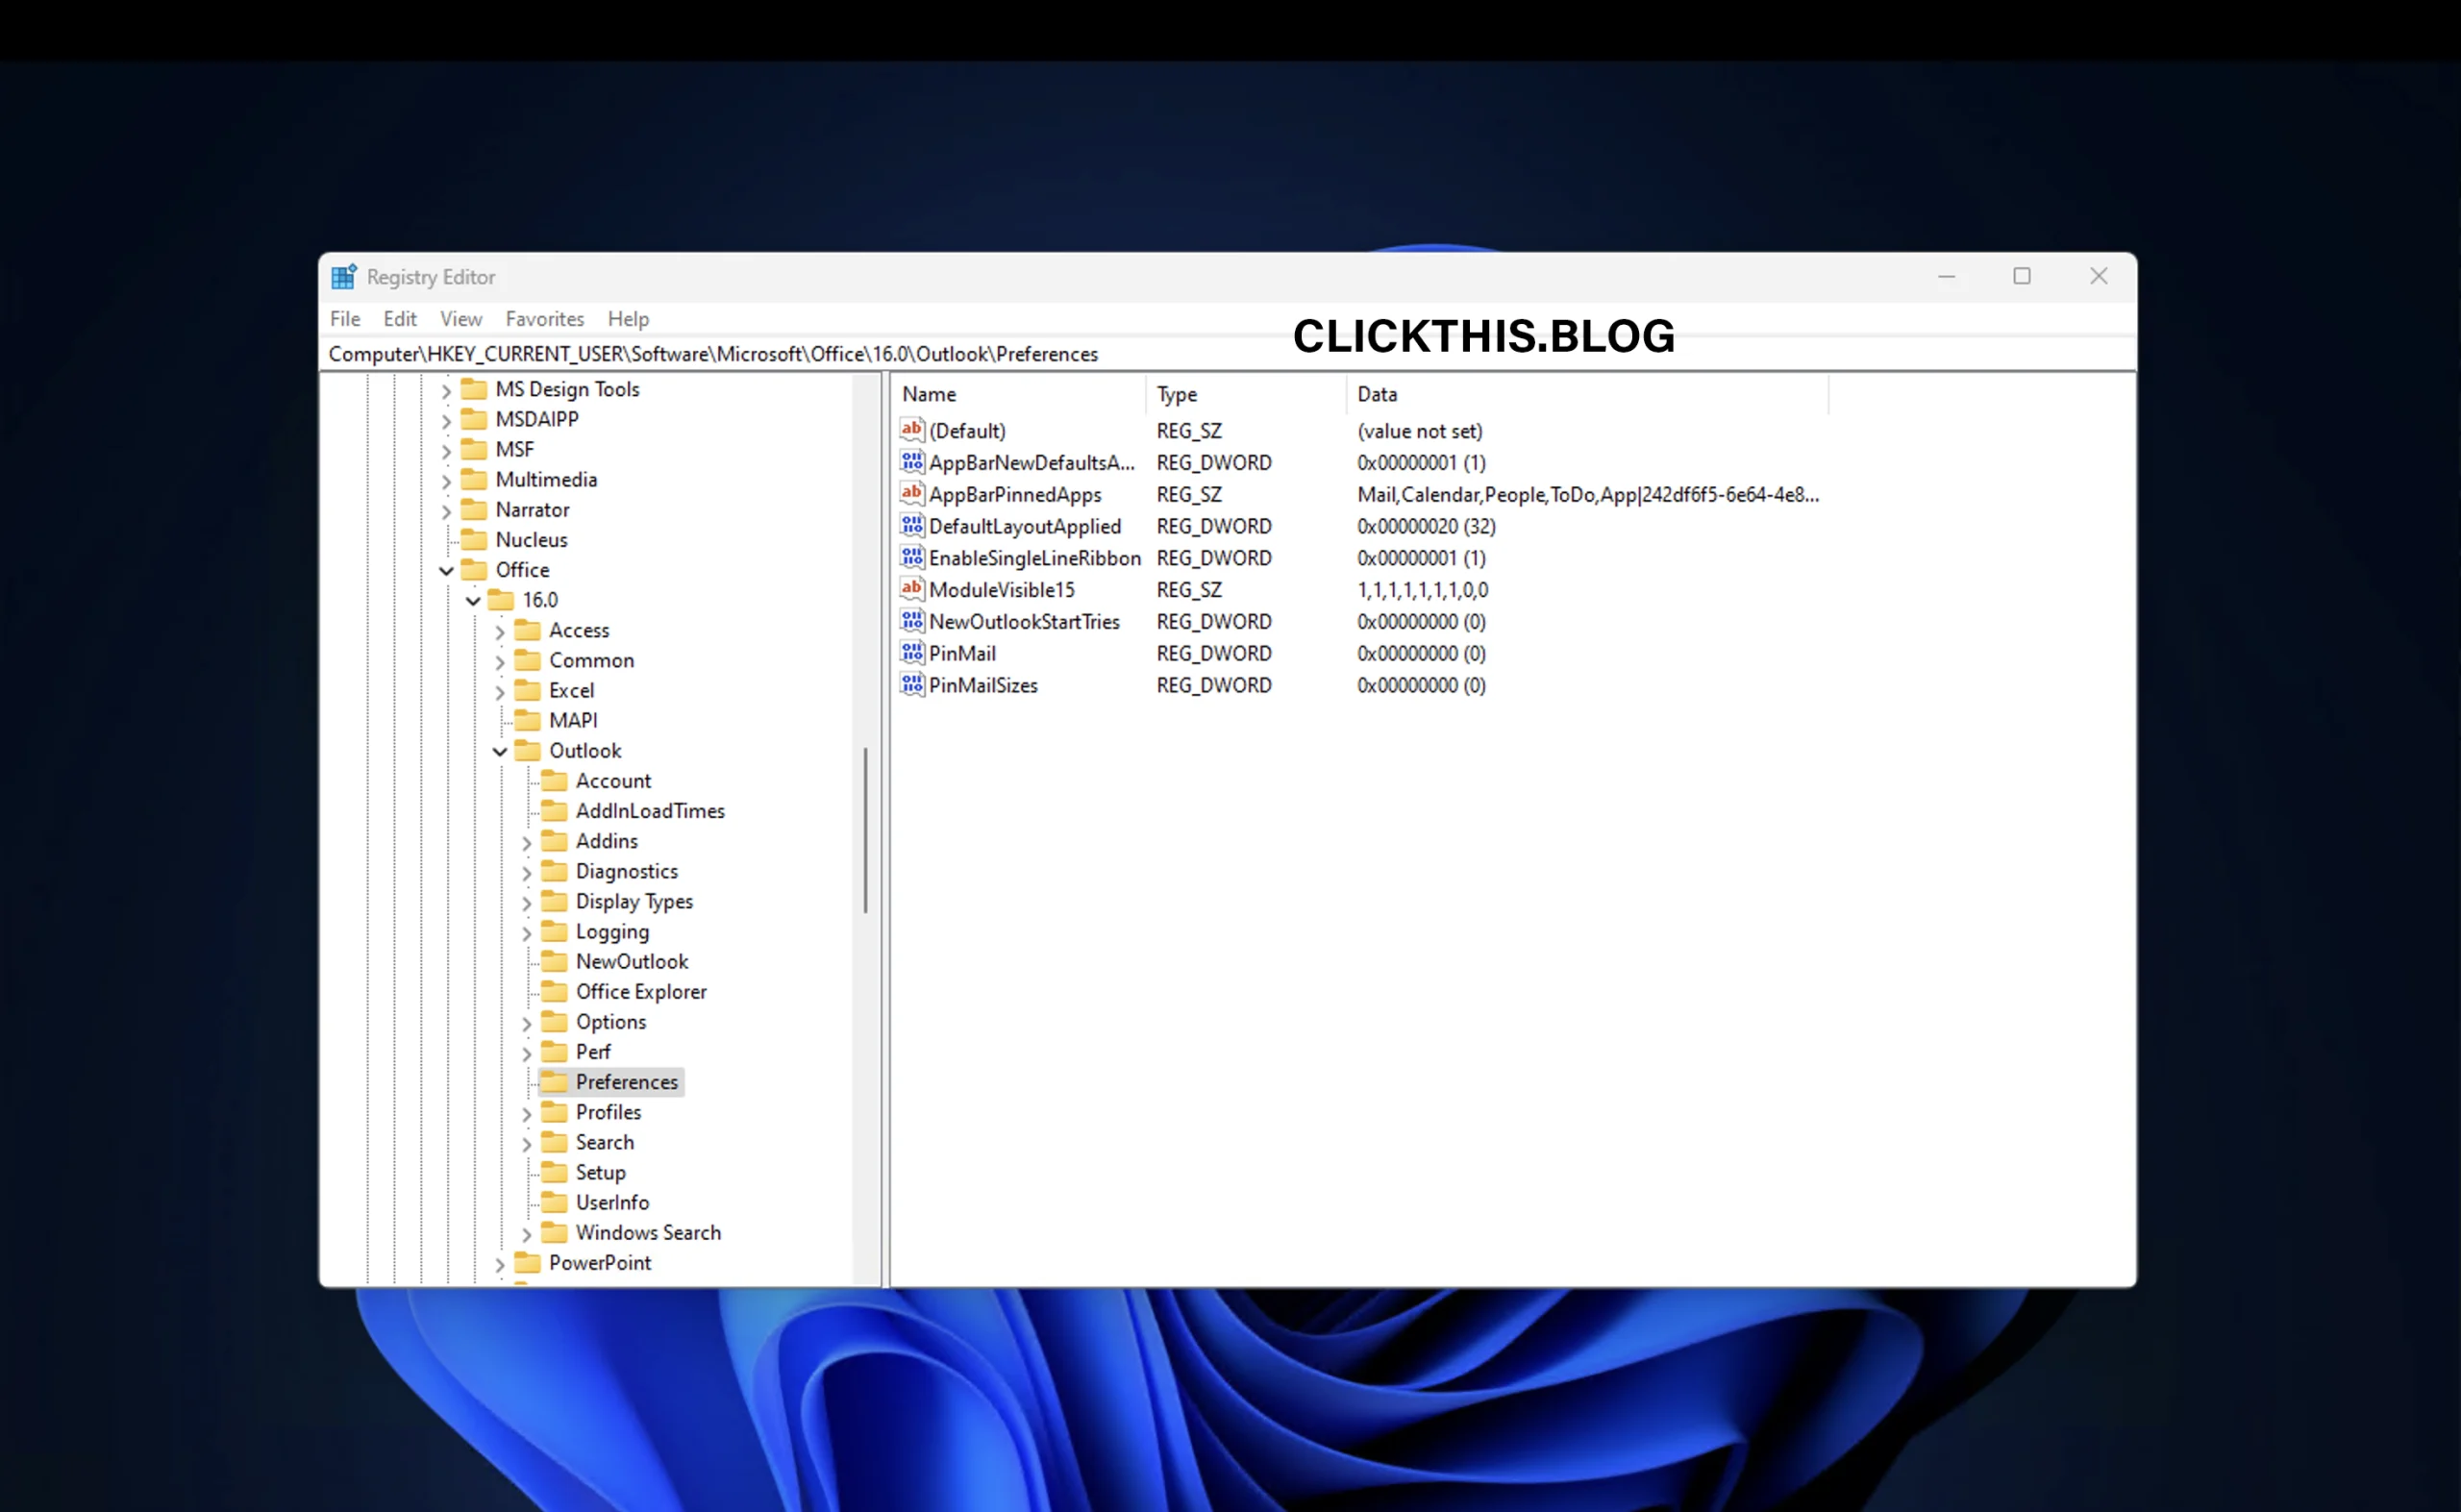The image size is (2461, 1512).
Task: Click the Nucleus folder icon
Action: [474, 540]
